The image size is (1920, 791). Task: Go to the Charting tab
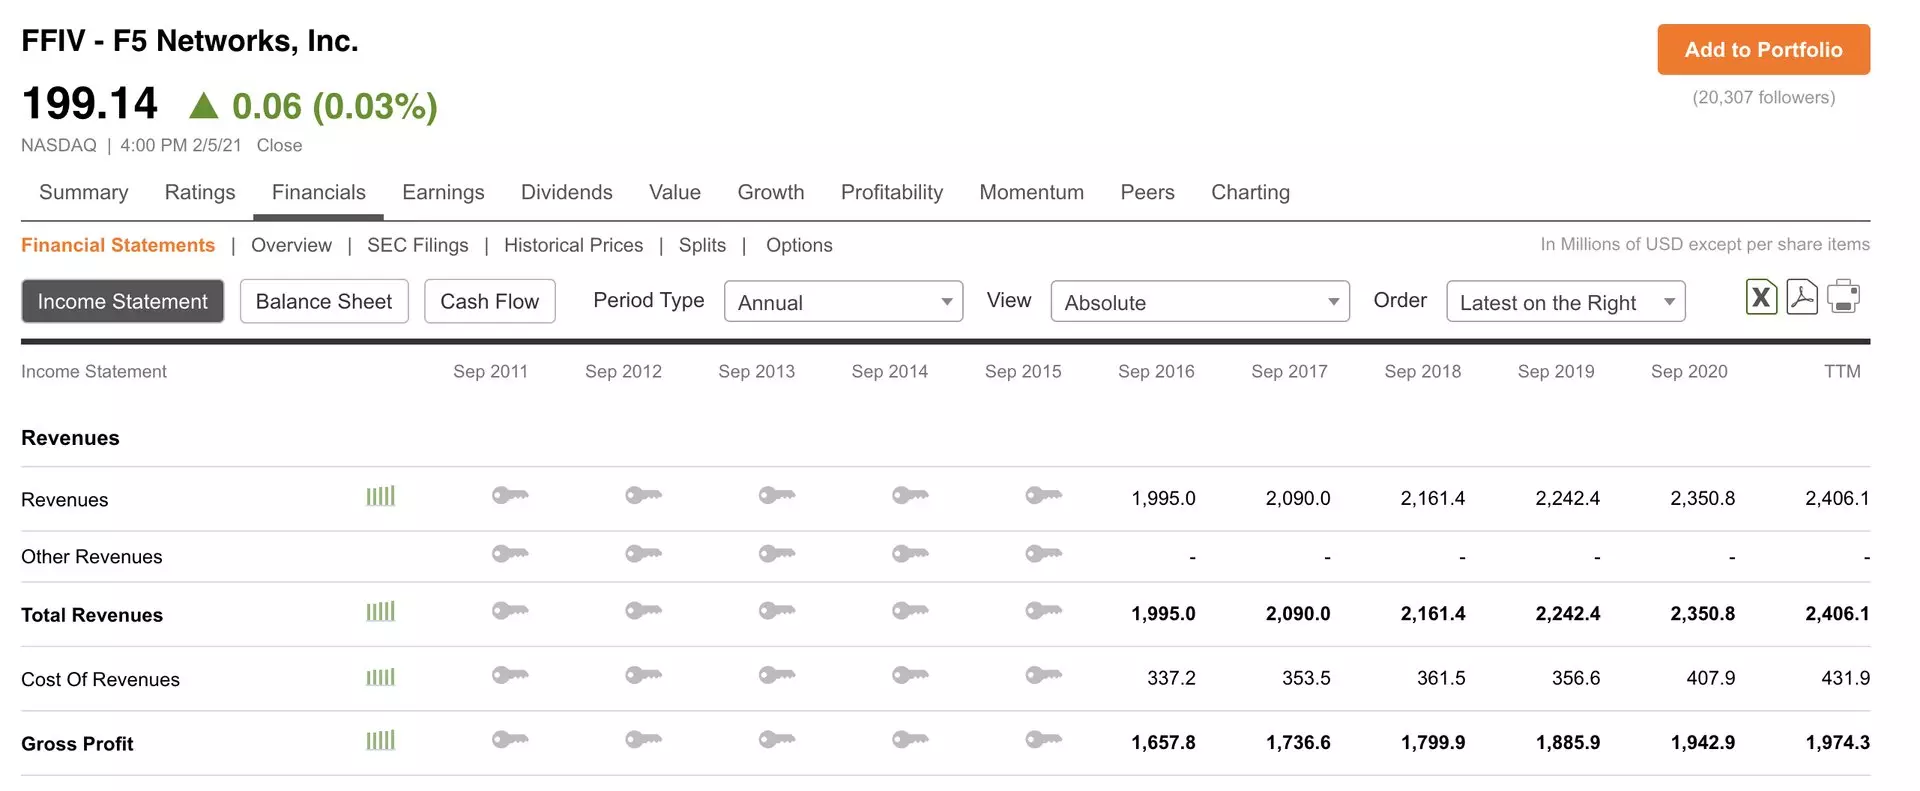(x=1251, y=192)
